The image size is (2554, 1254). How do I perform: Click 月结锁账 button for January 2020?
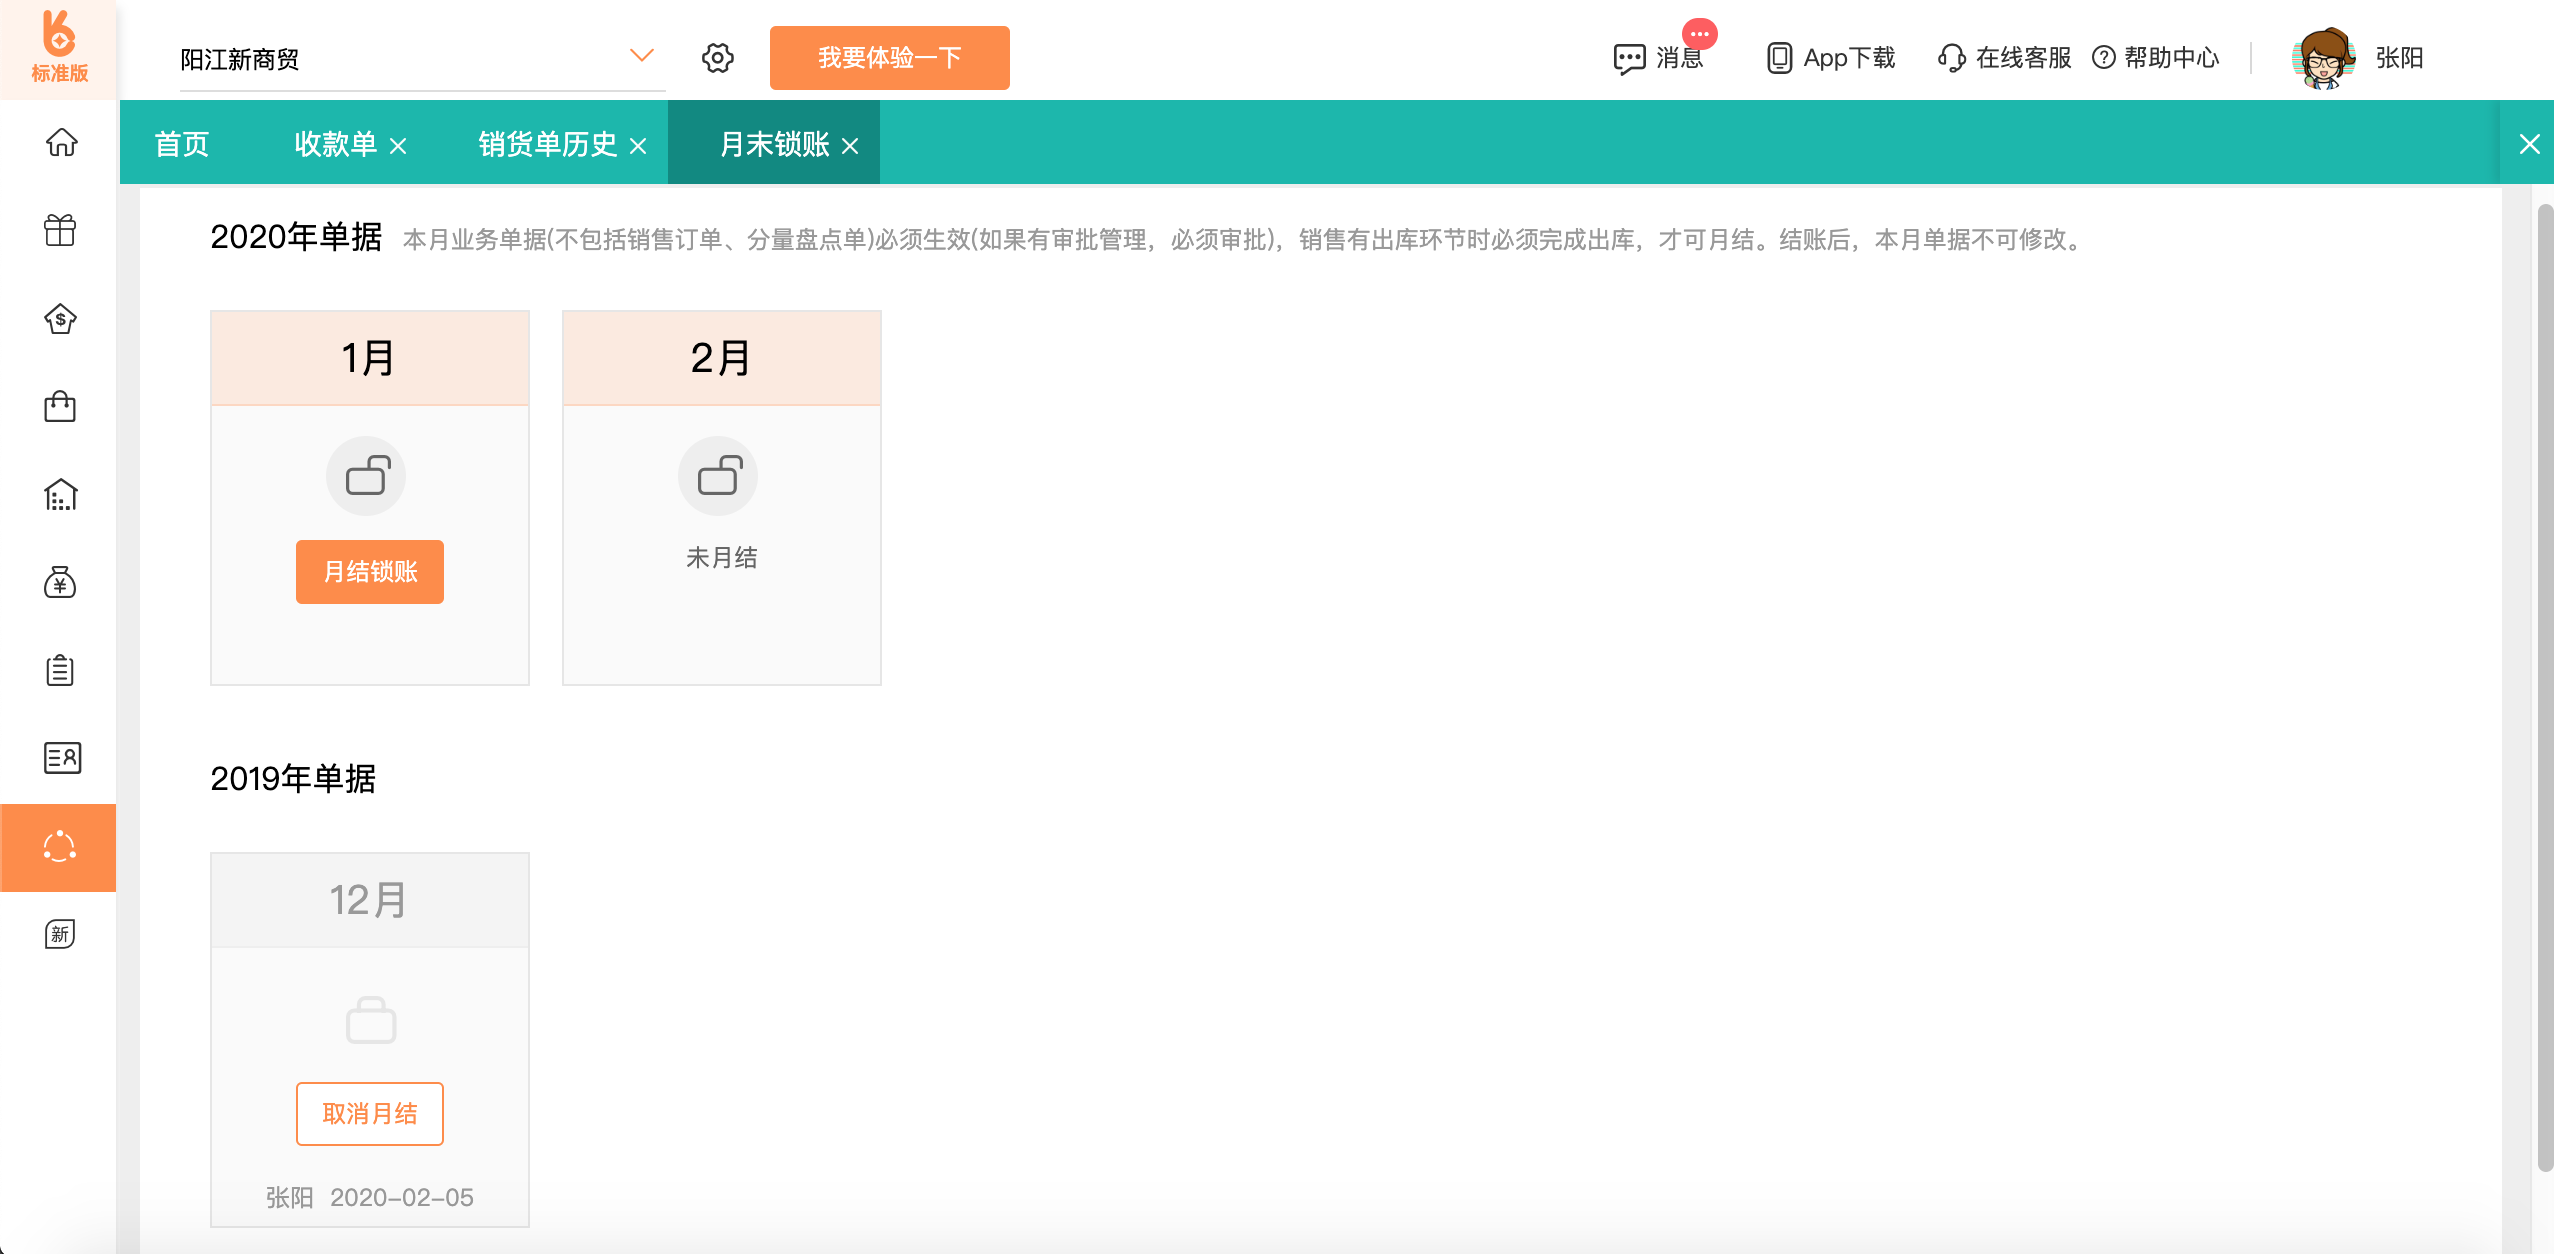(x=370, y=572)
